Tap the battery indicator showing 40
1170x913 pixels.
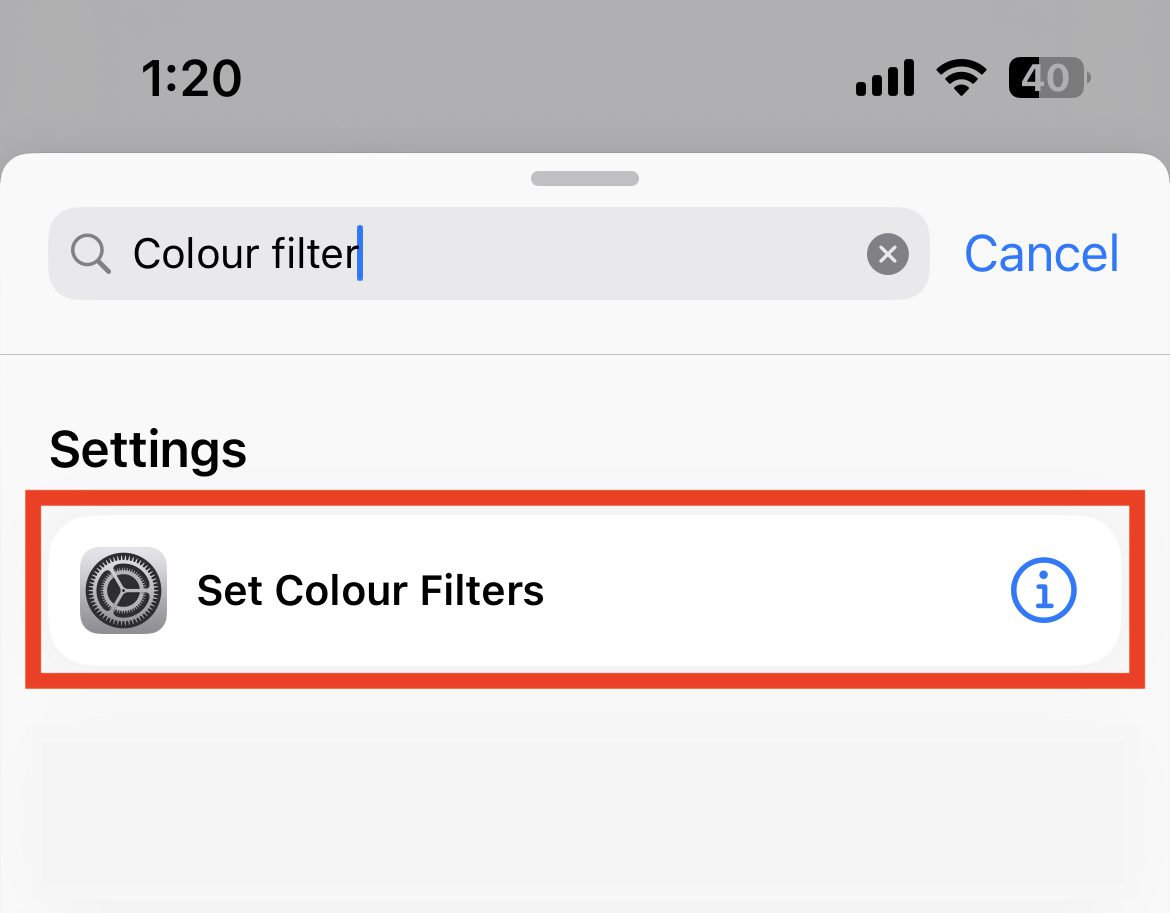[x=1048, y=77]
